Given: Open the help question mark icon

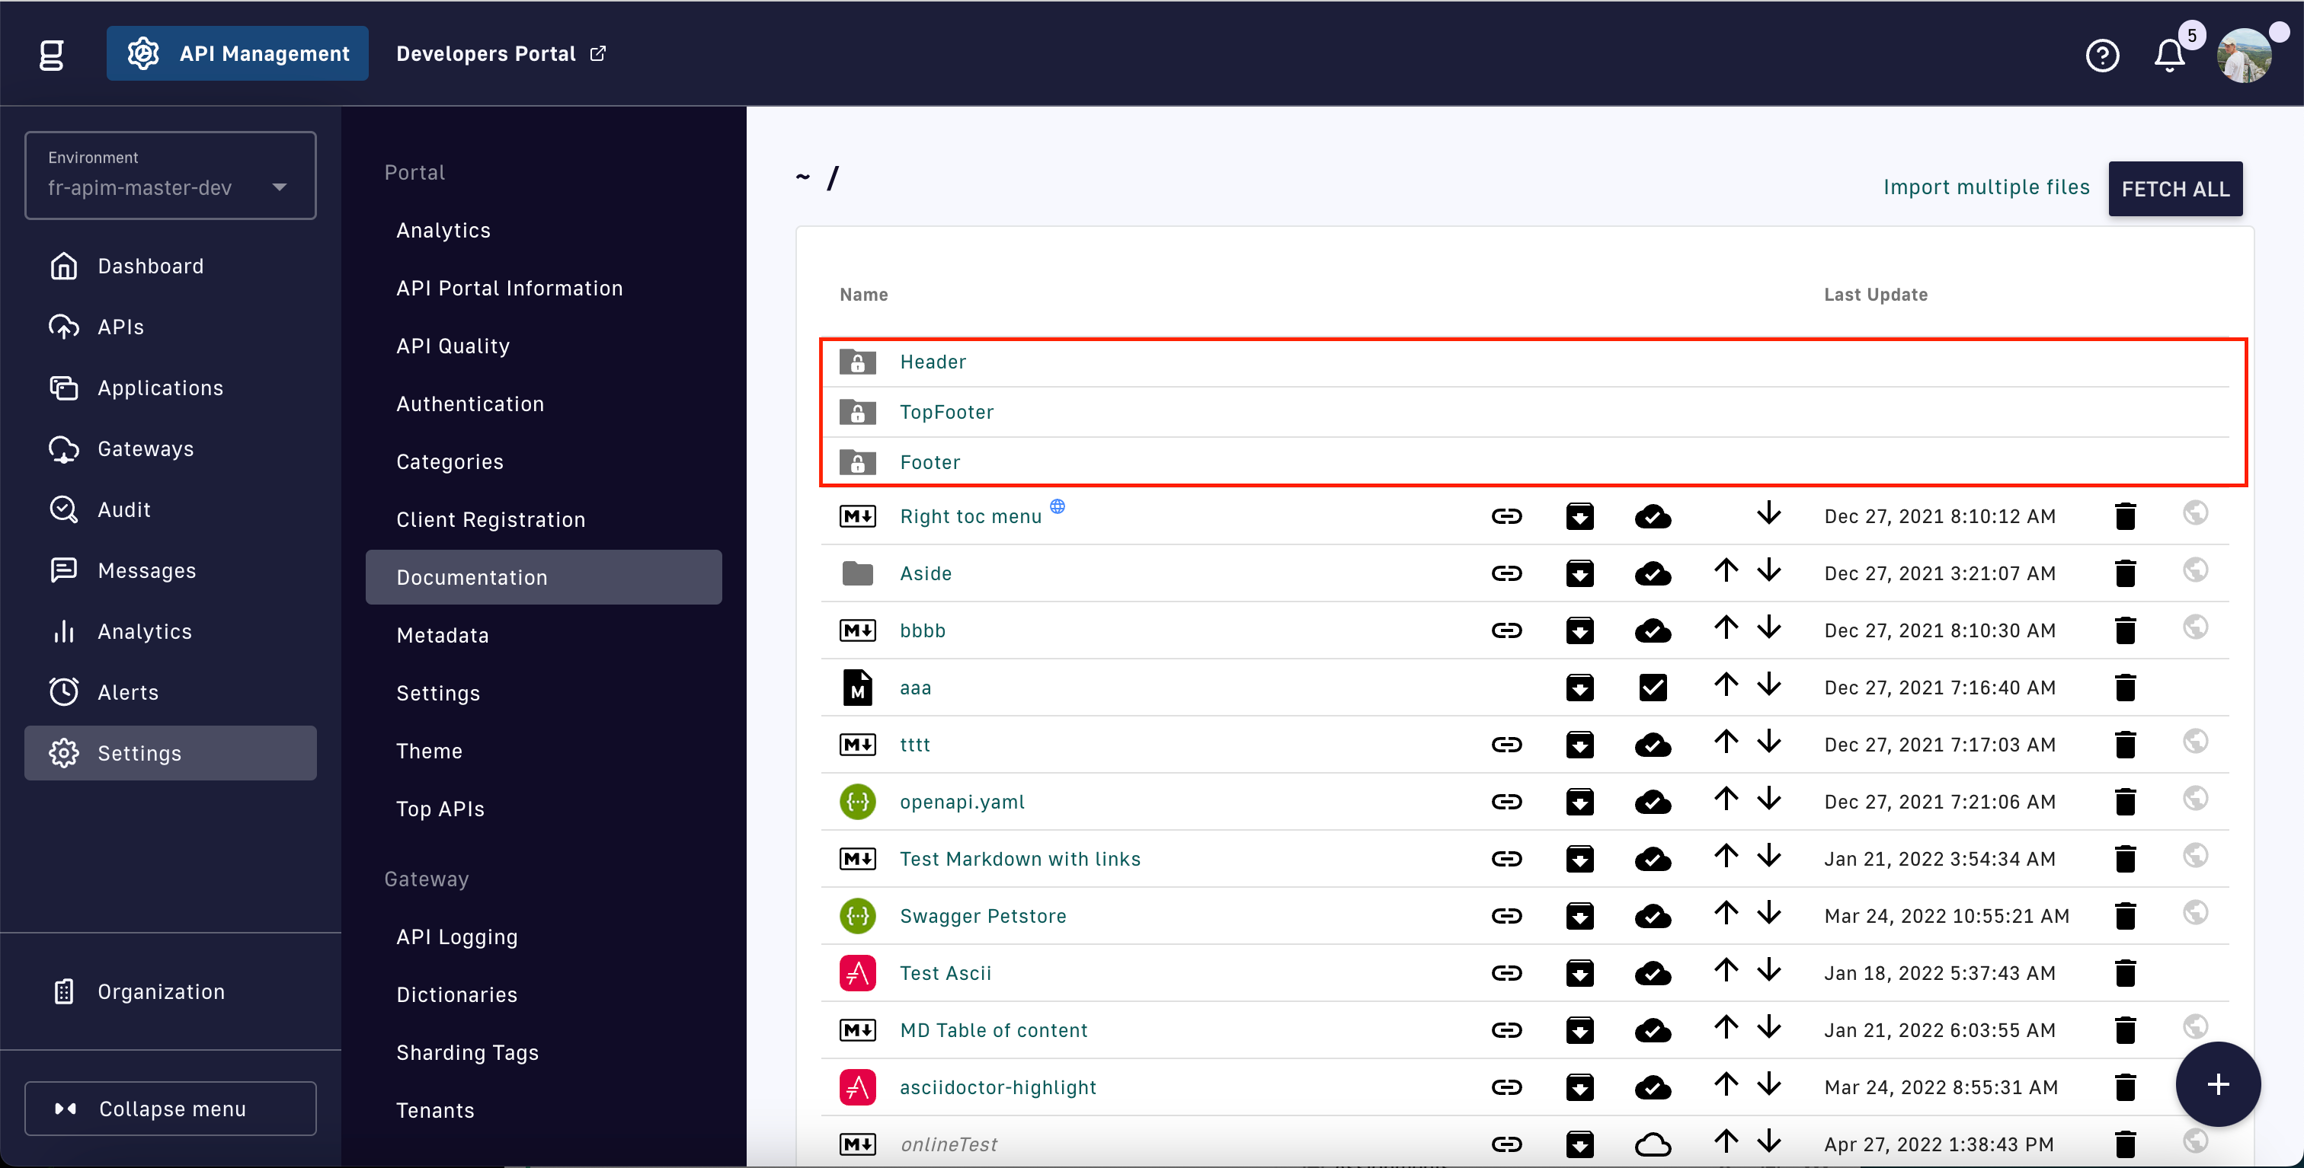Looking at the screenshot, I should tap(2102, 55).
